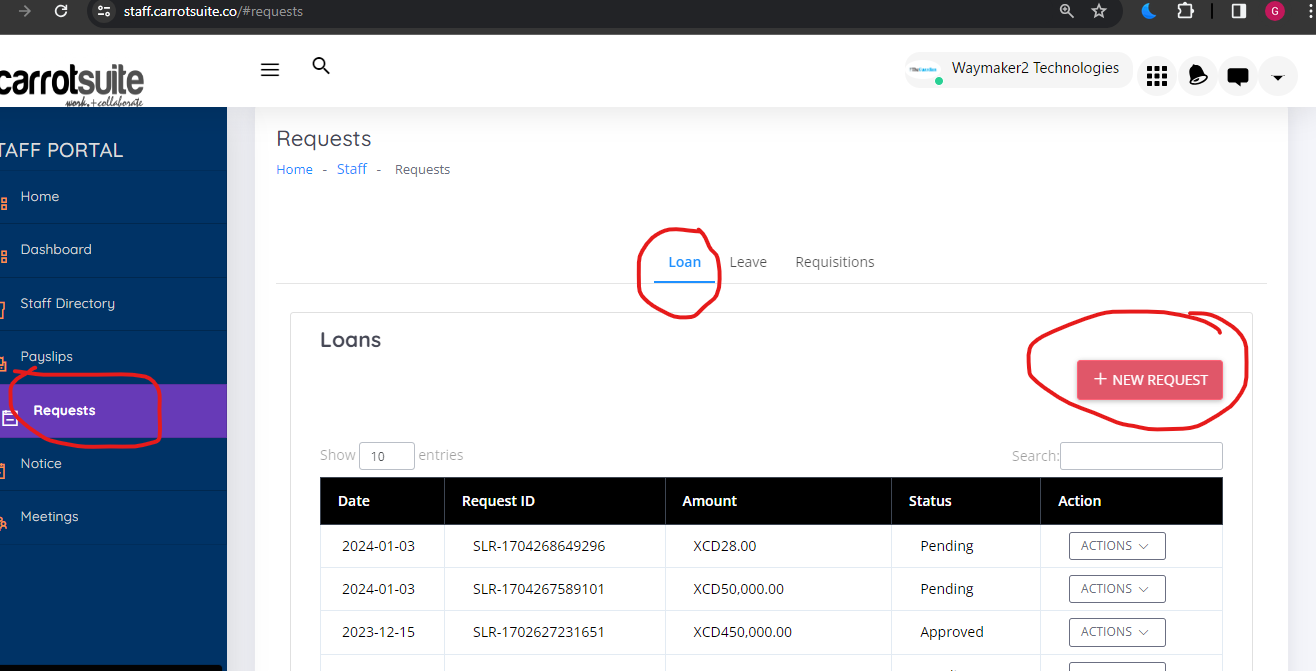
Task: Open Payslips in the sidebar
Action: [46, 357]
